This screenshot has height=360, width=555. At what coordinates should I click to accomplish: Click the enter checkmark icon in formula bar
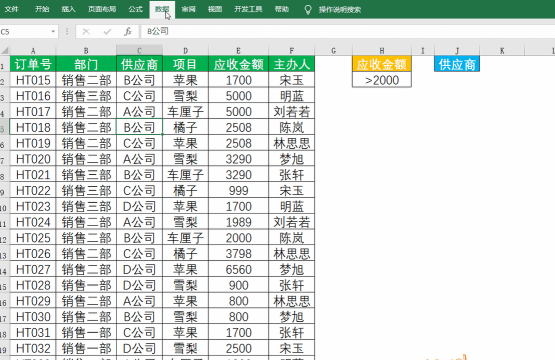point(107,32)
